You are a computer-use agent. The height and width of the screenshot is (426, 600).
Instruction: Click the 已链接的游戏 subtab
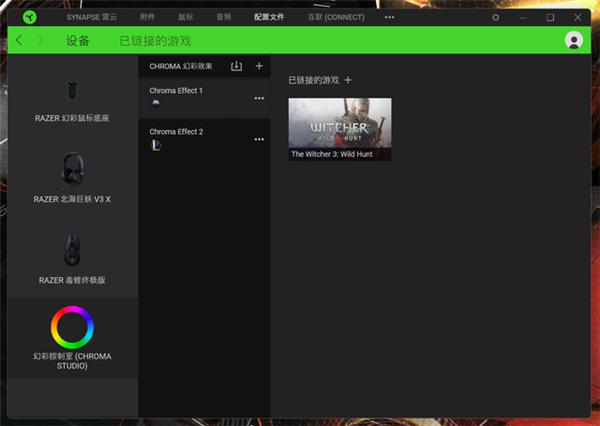click(x=154, y=41)
